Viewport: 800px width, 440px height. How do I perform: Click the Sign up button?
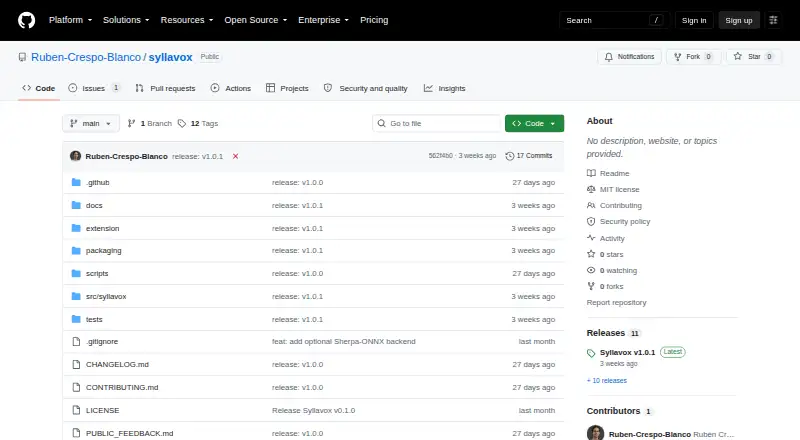[739, 20]
